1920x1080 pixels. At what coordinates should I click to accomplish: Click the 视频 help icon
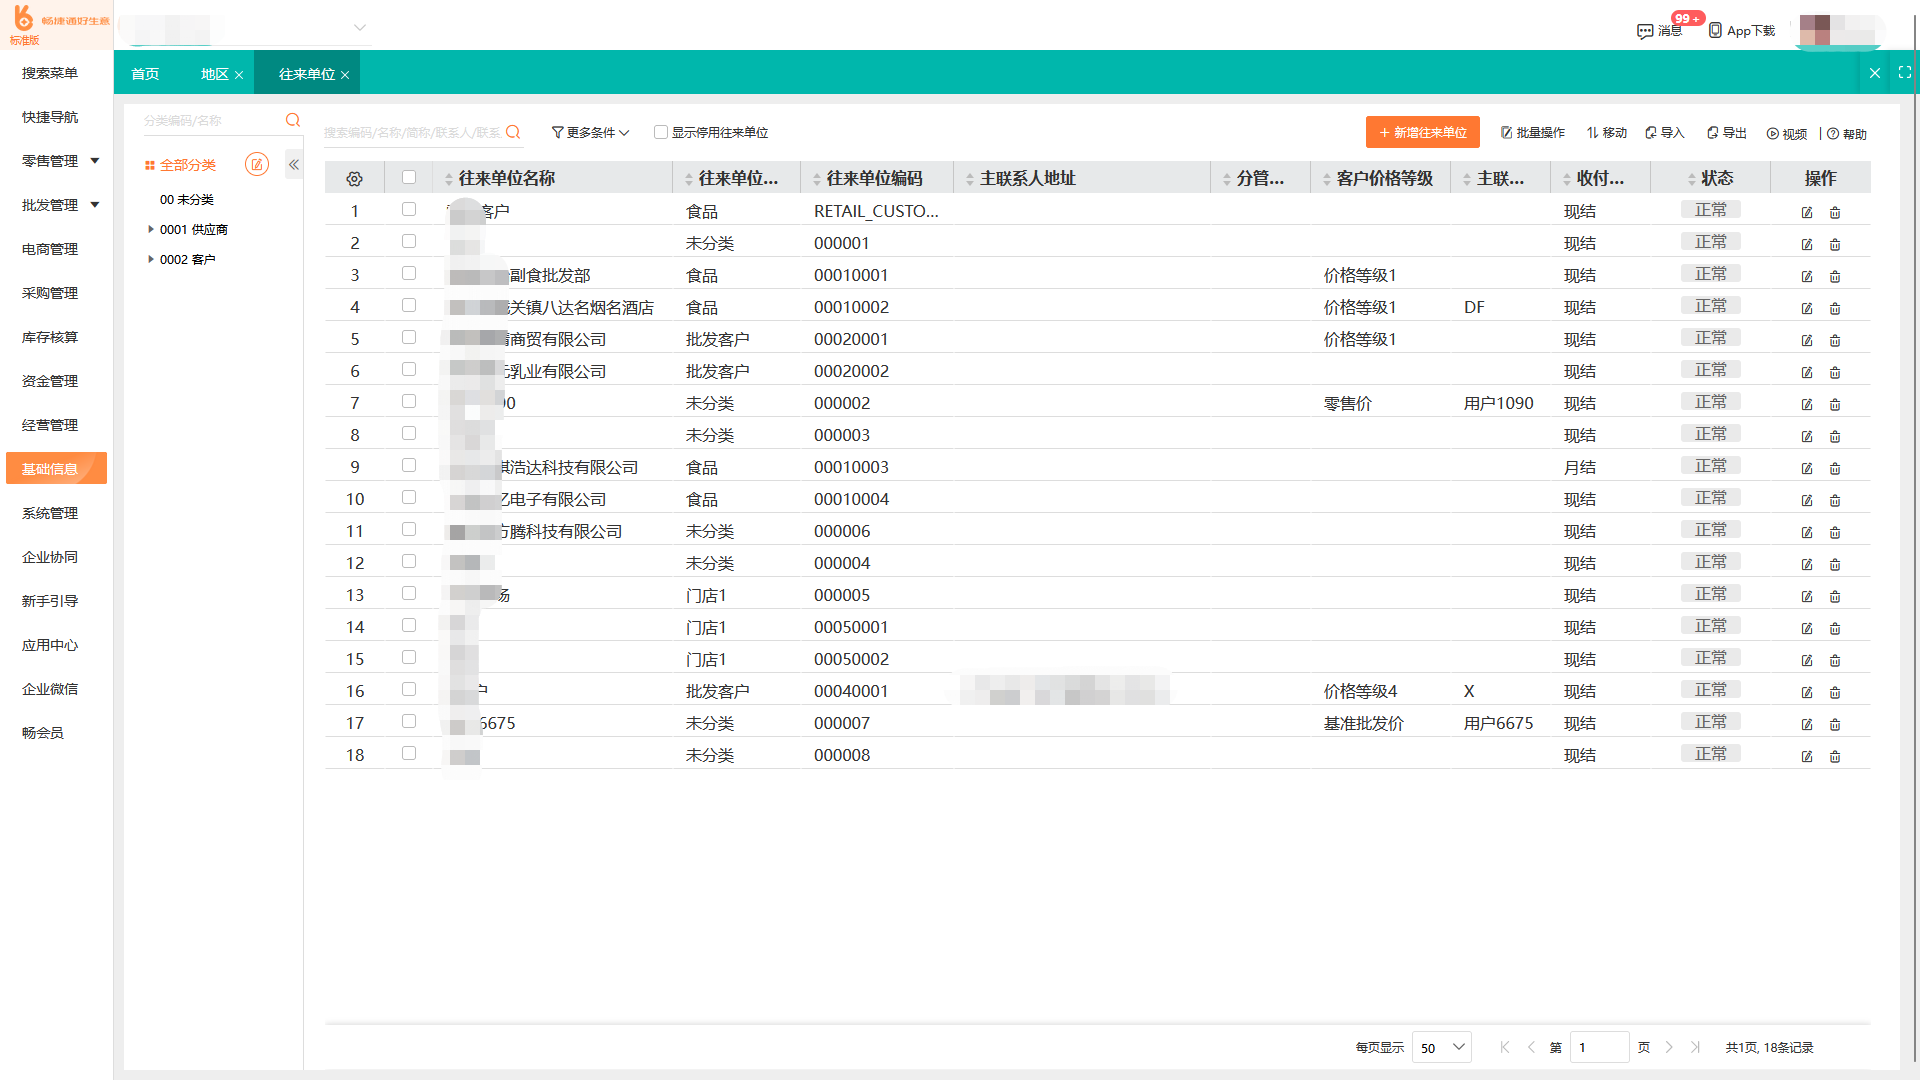tap(1787, 131)
